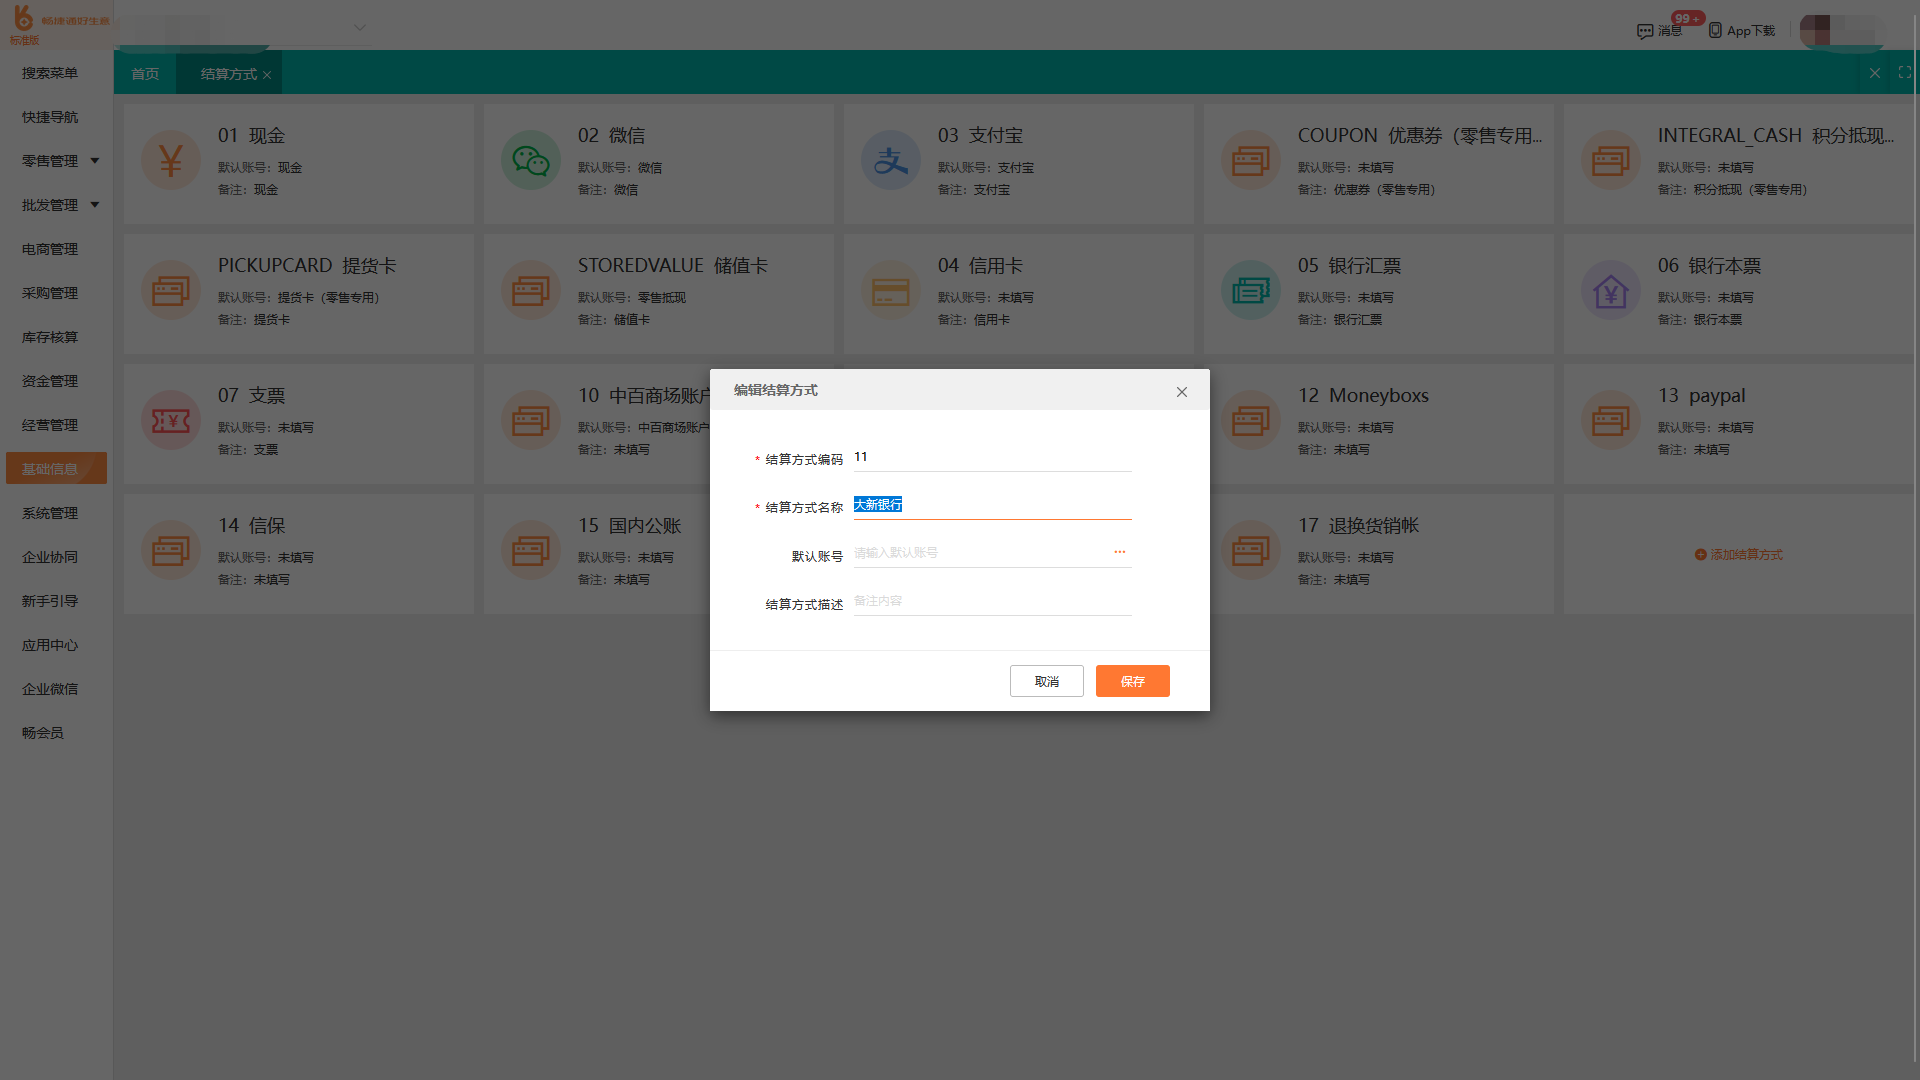Screen dimensions: 1920x1080
Task: Expand the 默认账号 lookup button
Action: (x=1120, y=553)
